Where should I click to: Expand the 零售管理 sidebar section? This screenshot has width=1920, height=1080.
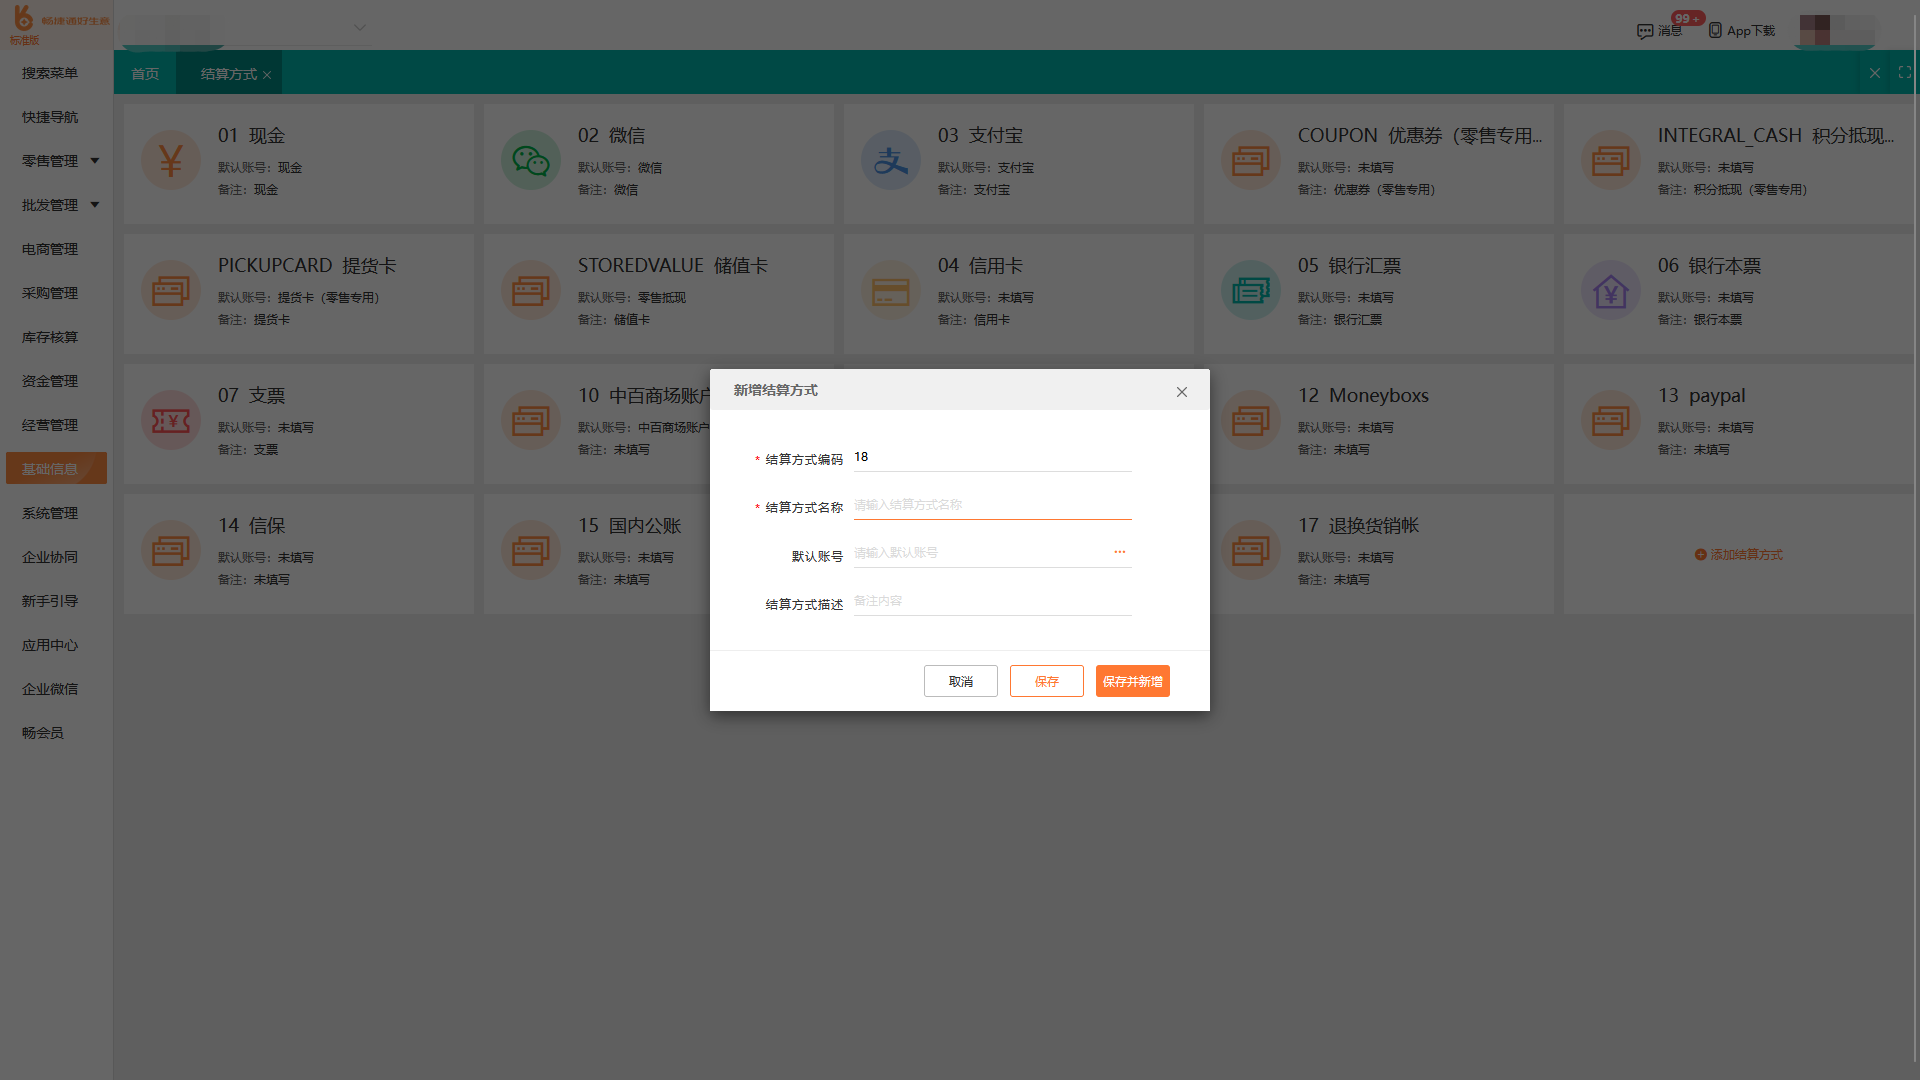55,161
